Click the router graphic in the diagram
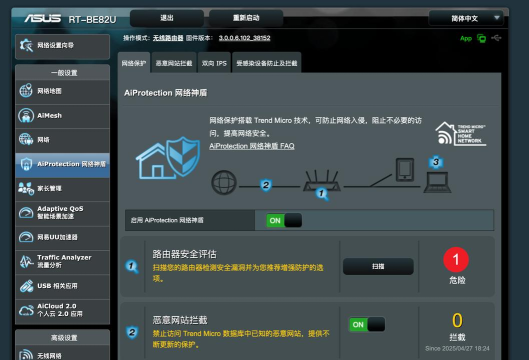The image size is (529, 360). click(x=322, y=182)
